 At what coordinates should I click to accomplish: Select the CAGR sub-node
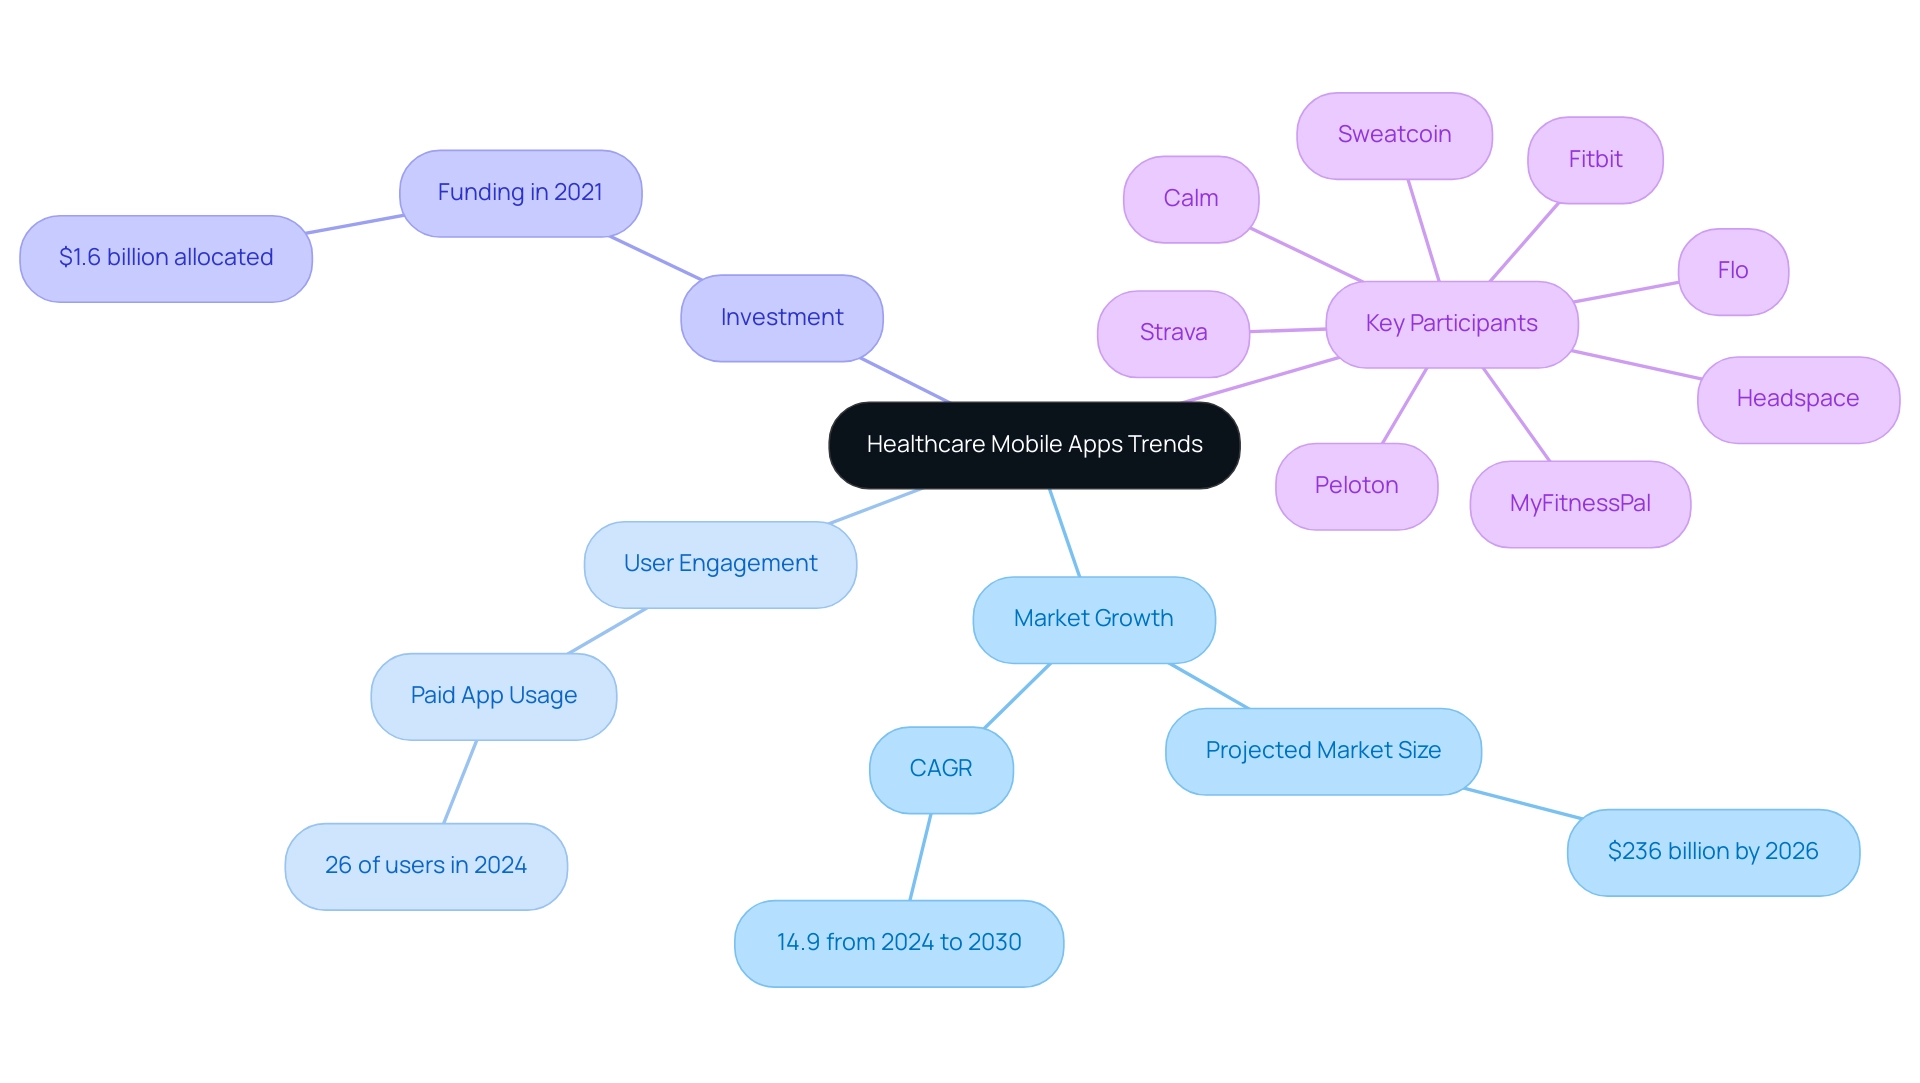pos(947,768)
